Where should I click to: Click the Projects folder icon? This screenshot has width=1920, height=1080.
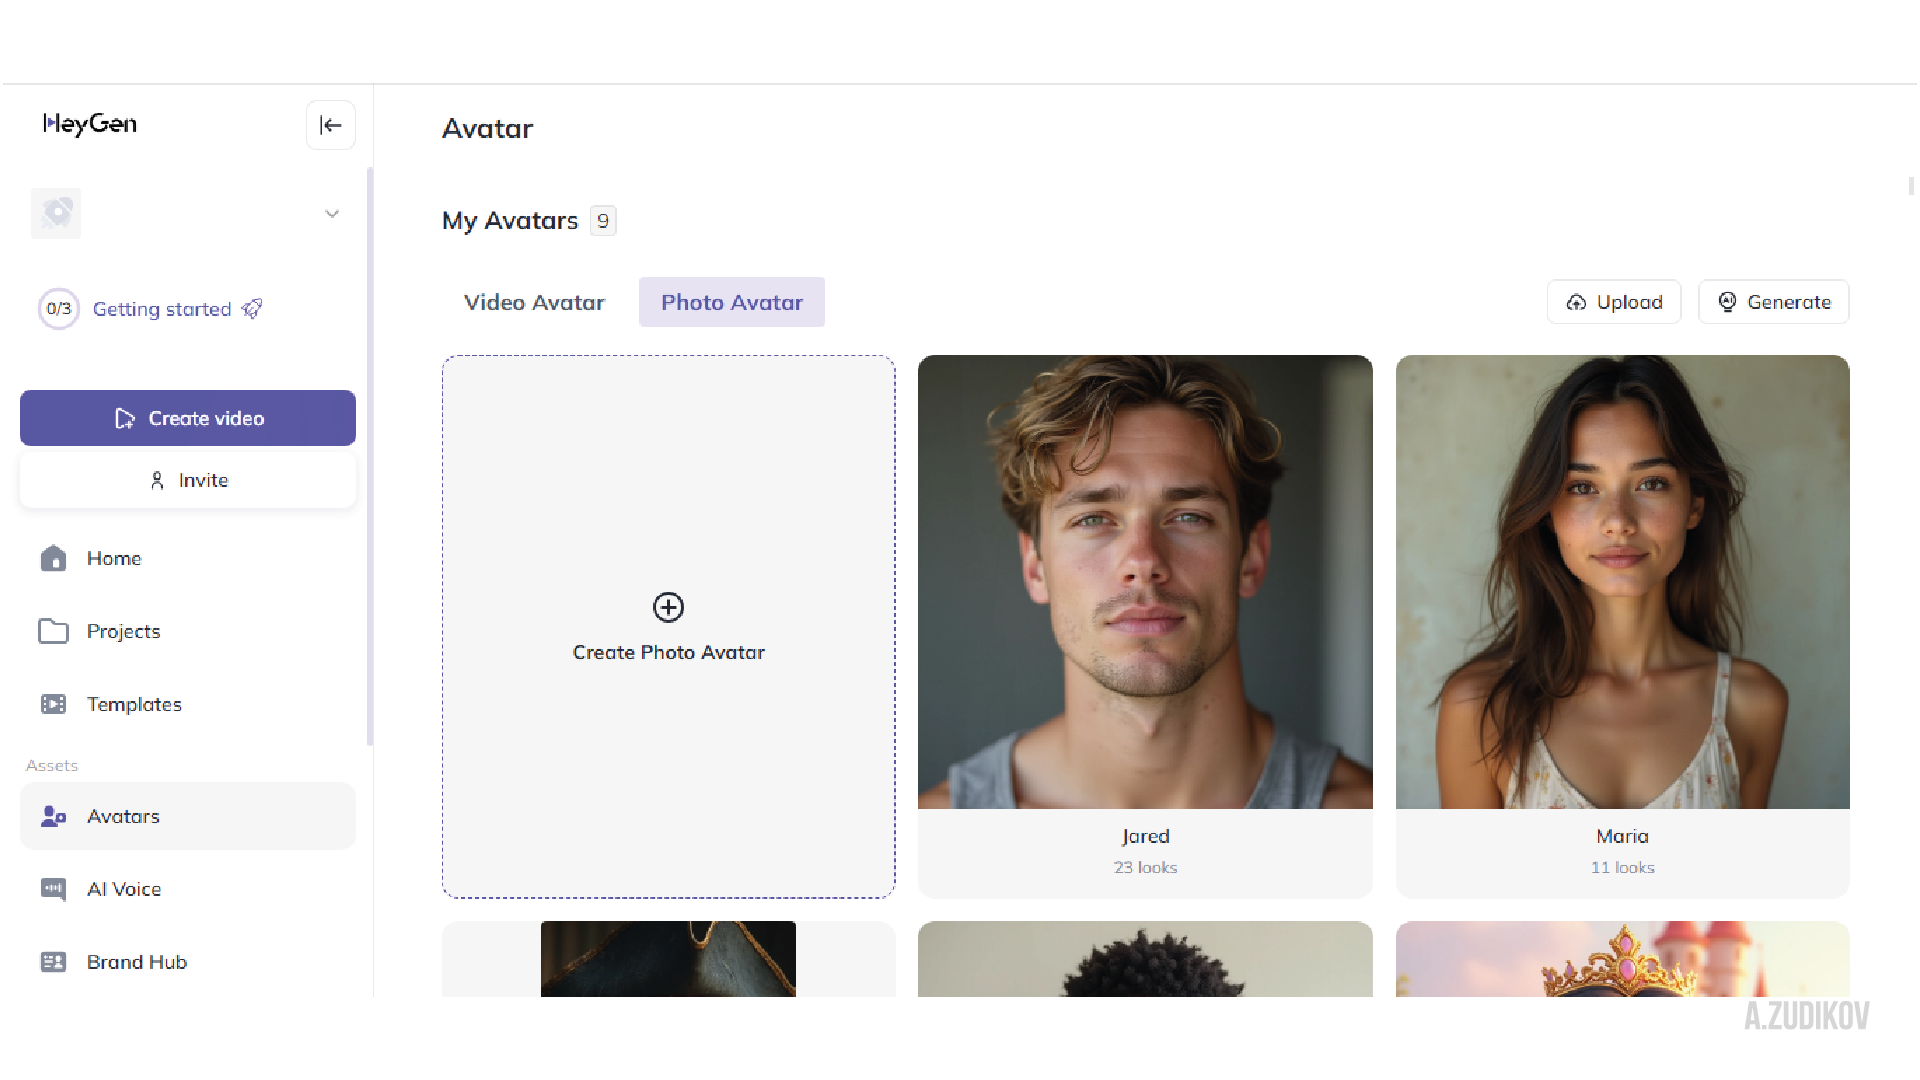pos(53,630)
